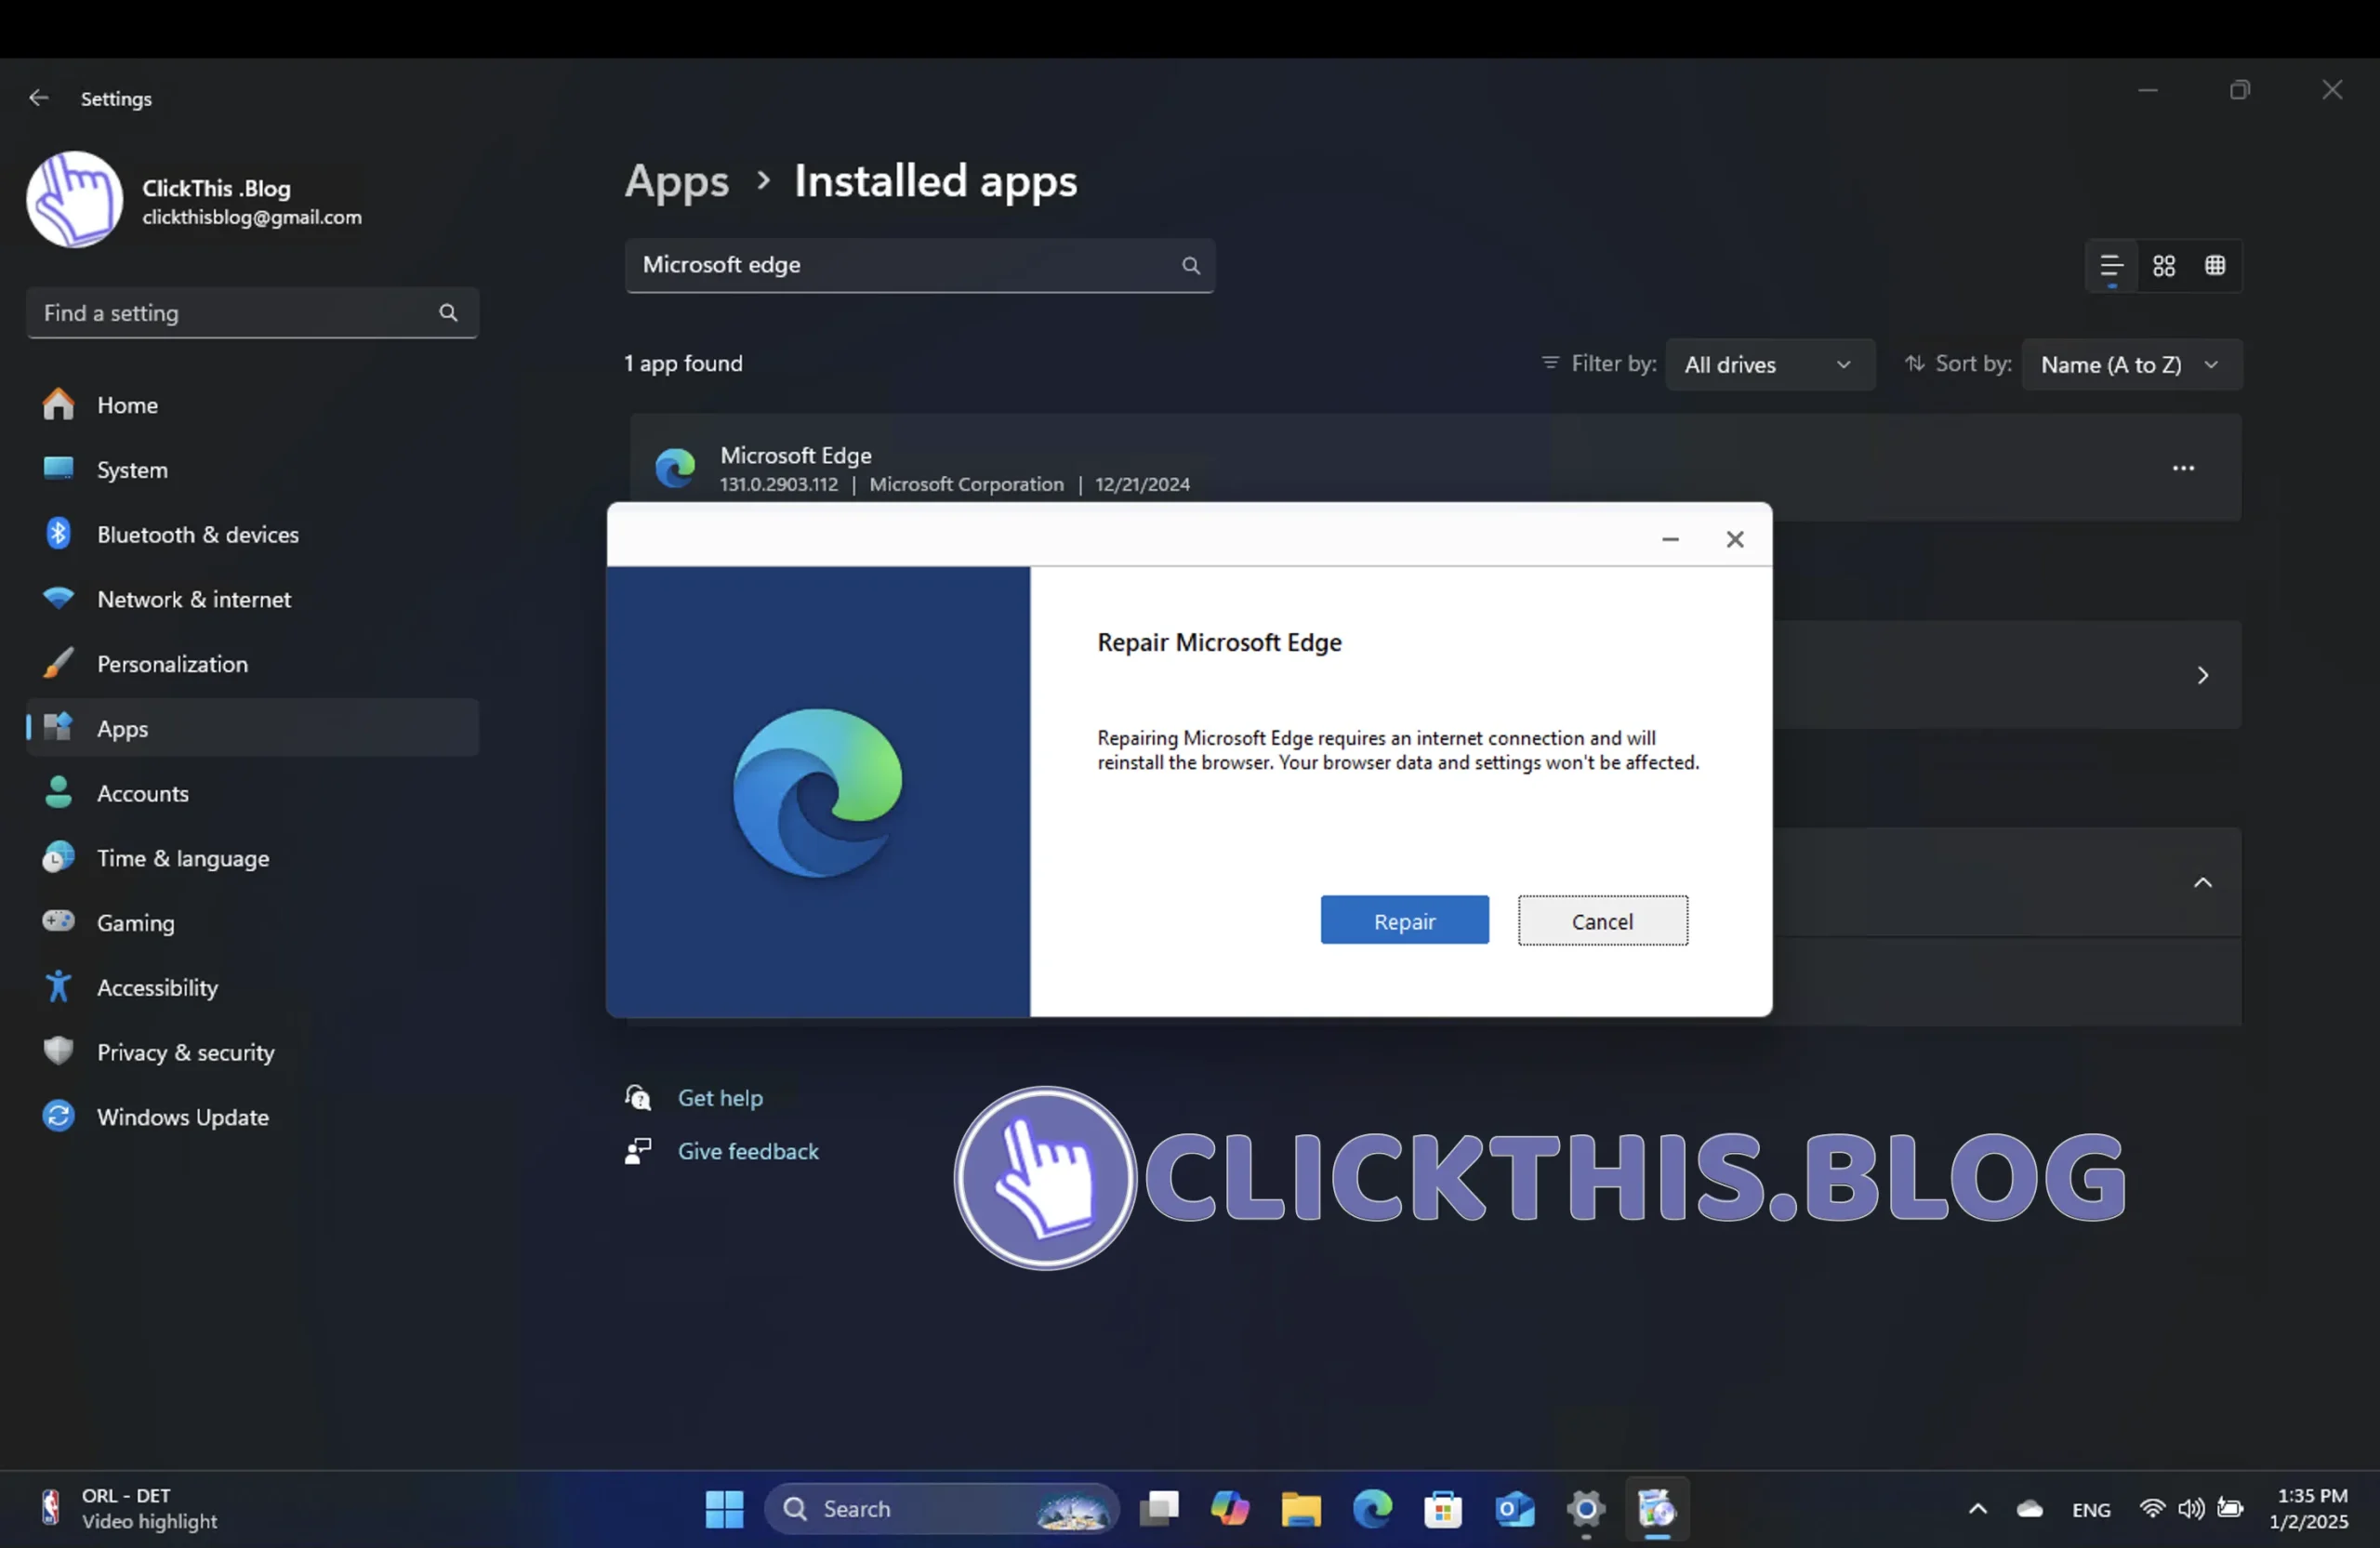
Task: Open the Filter by All drives dropdown
Action: pos(1769,365)
